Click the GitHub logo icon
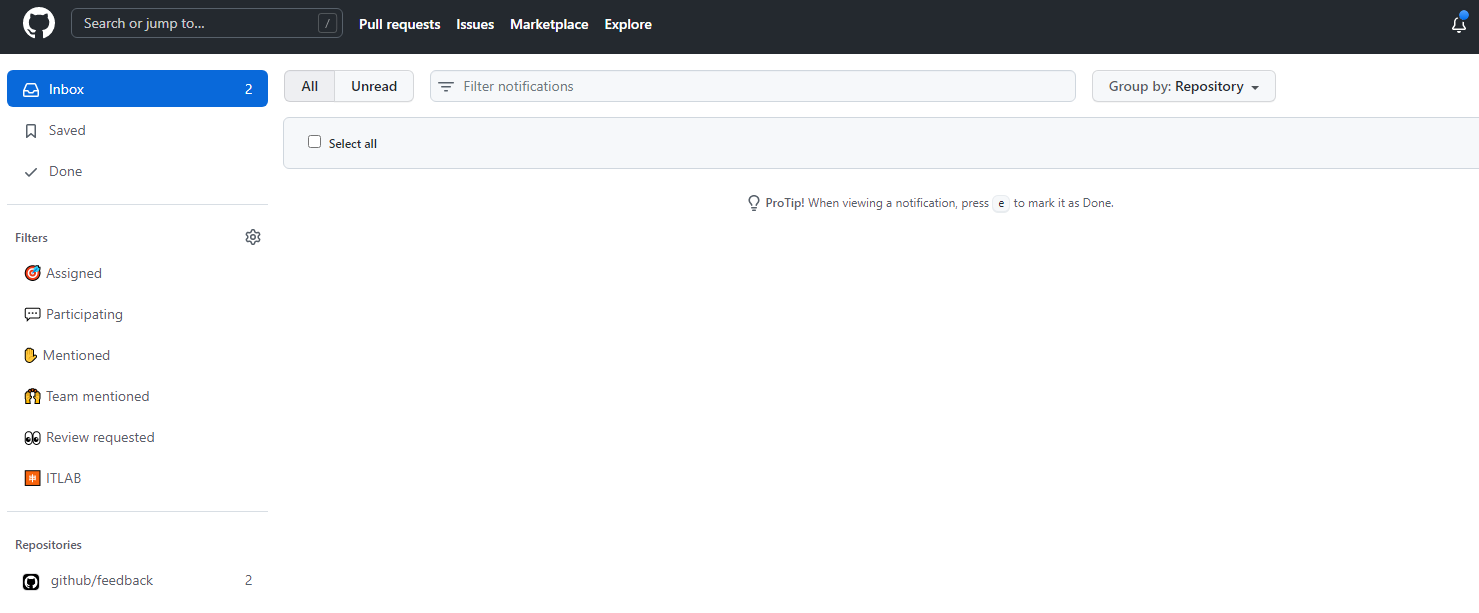Screen dimensions: 1479x613 39,24
